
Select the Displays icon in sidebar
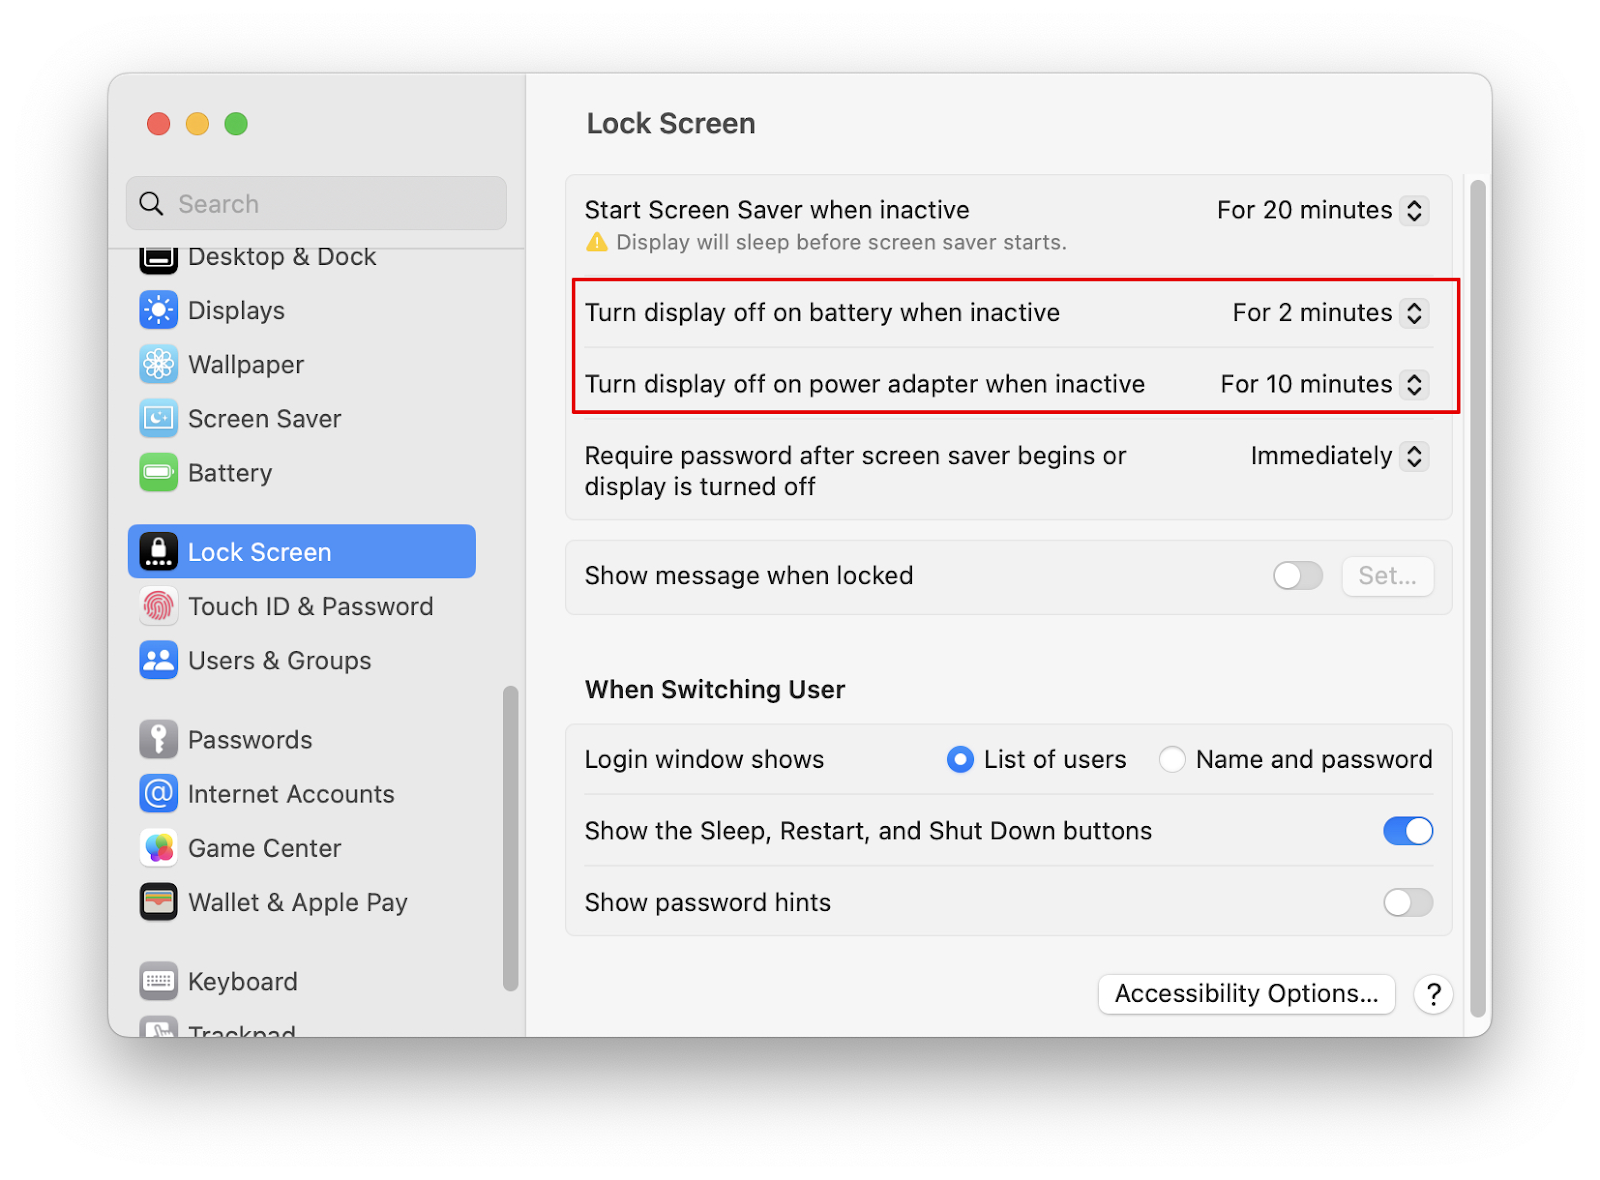pyautogui.click(x=158, y=310)
